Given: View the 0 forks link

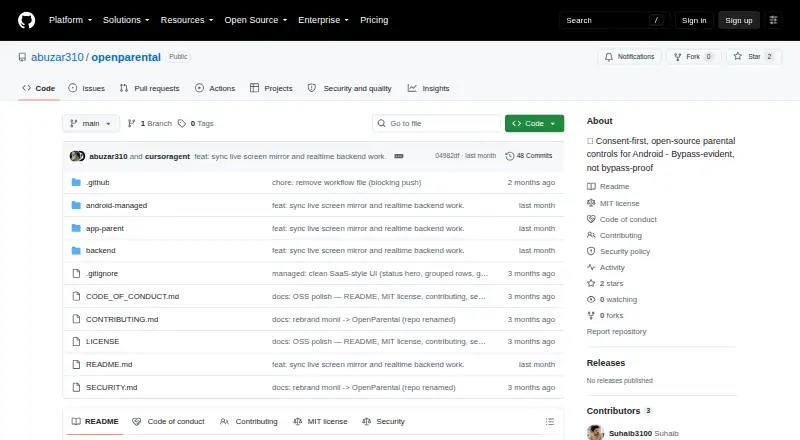Looking at the screenshot, I should pos(605,315).
